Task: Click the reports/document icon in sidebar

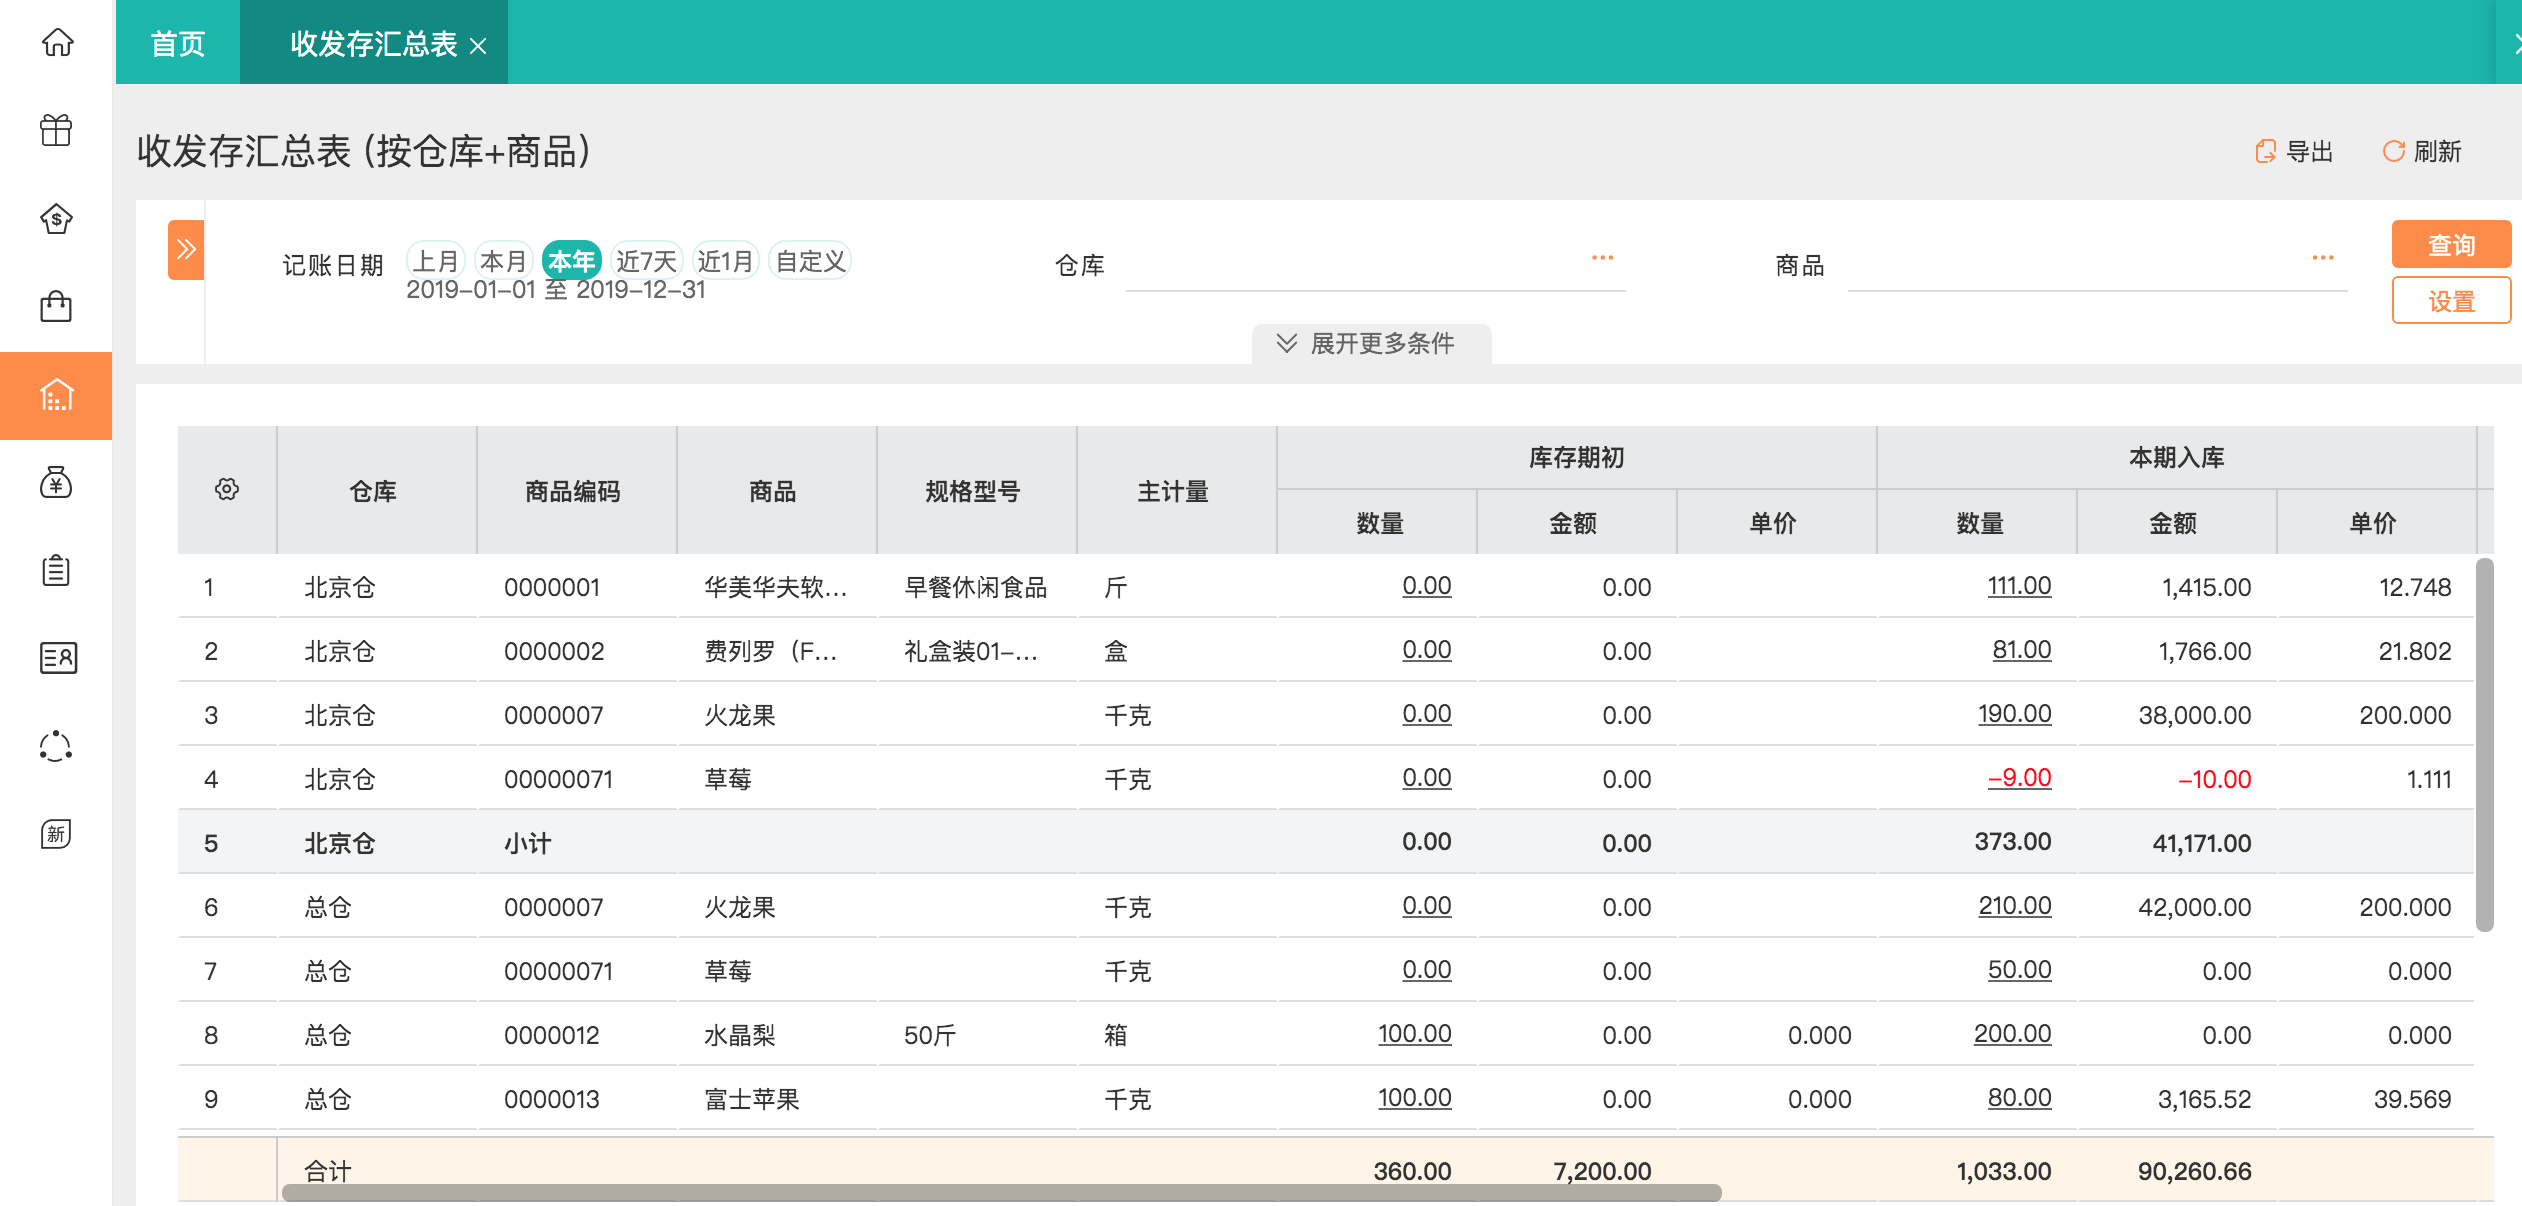Action: point(55,569)
